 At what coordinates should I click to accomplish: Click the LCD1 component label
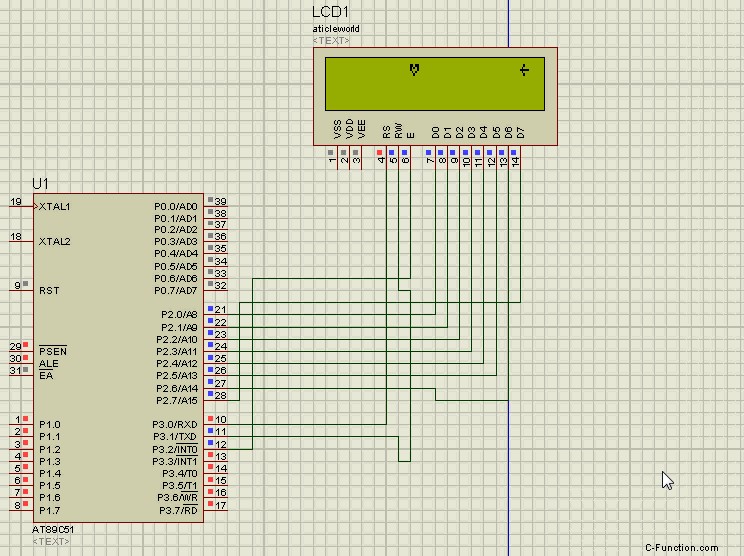click(330, 12)
